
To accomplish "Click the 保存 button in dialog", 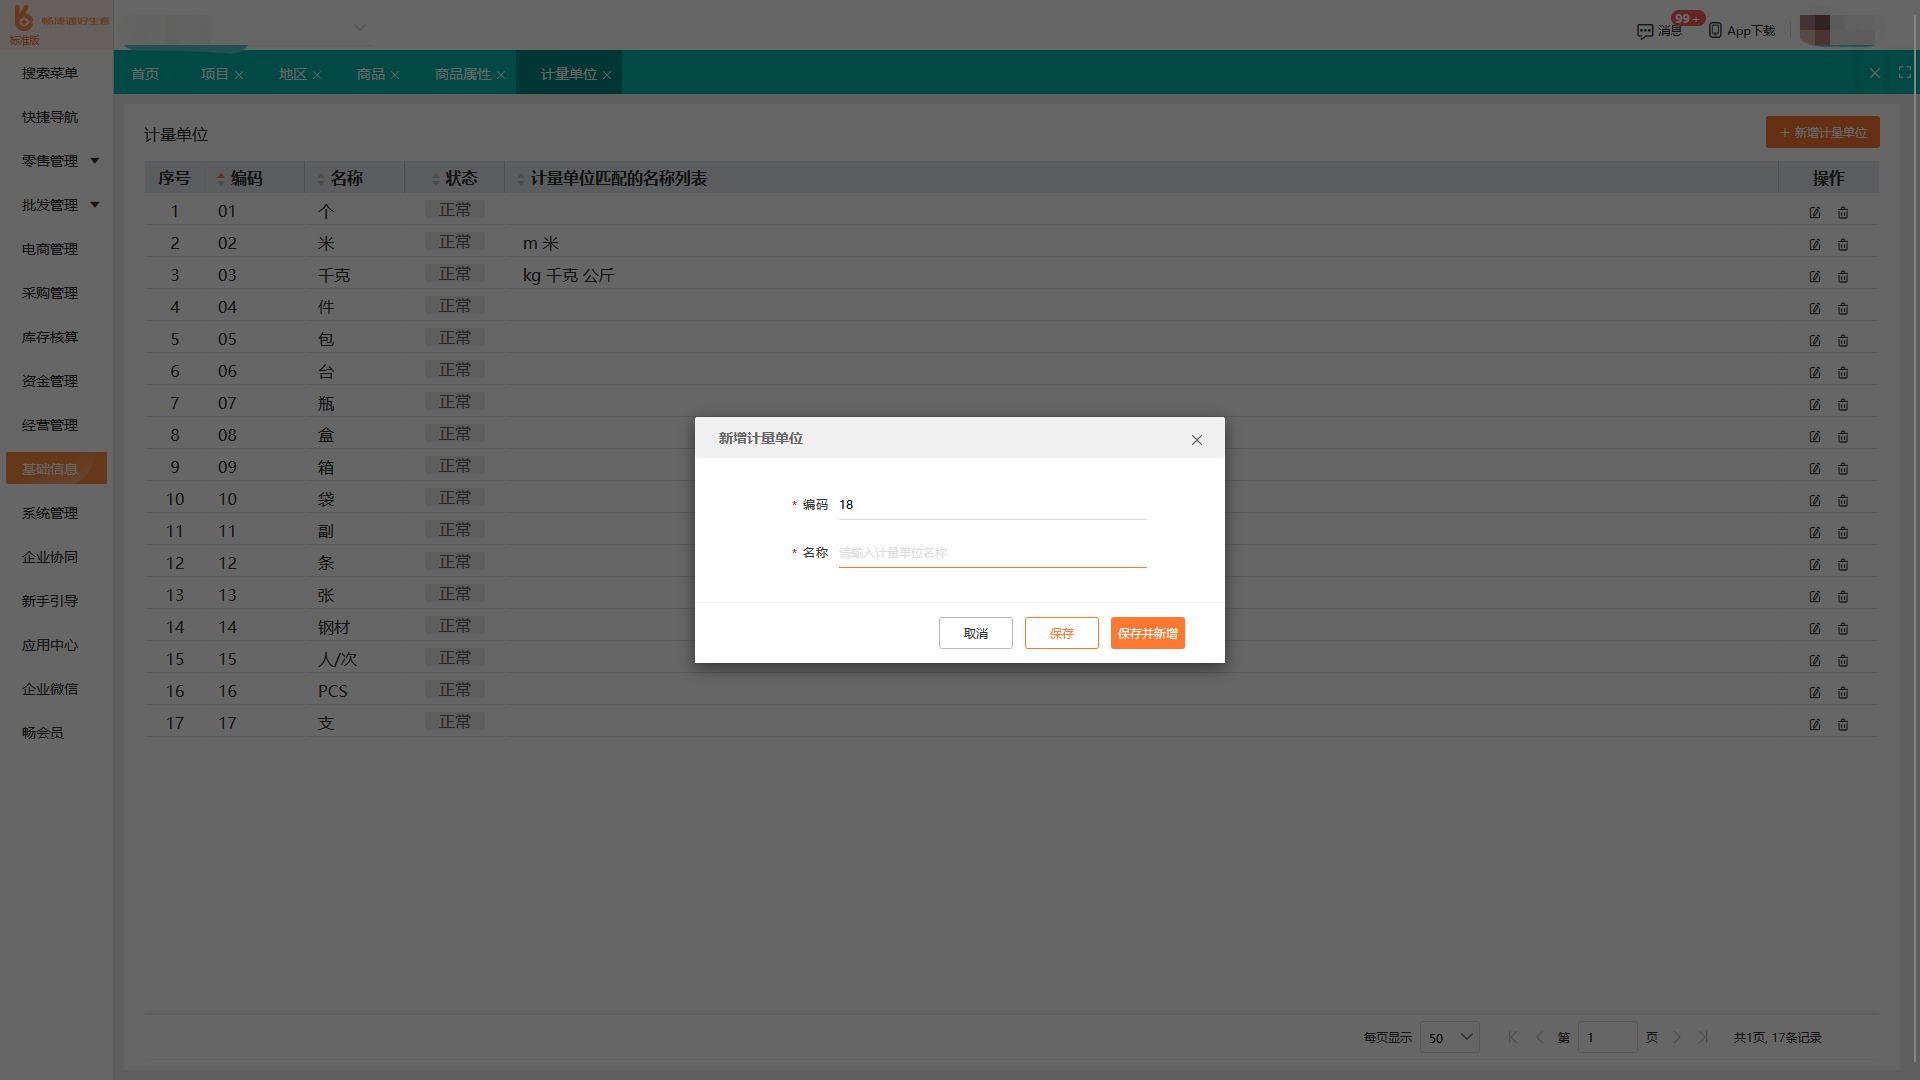I will coord(1062,633).
